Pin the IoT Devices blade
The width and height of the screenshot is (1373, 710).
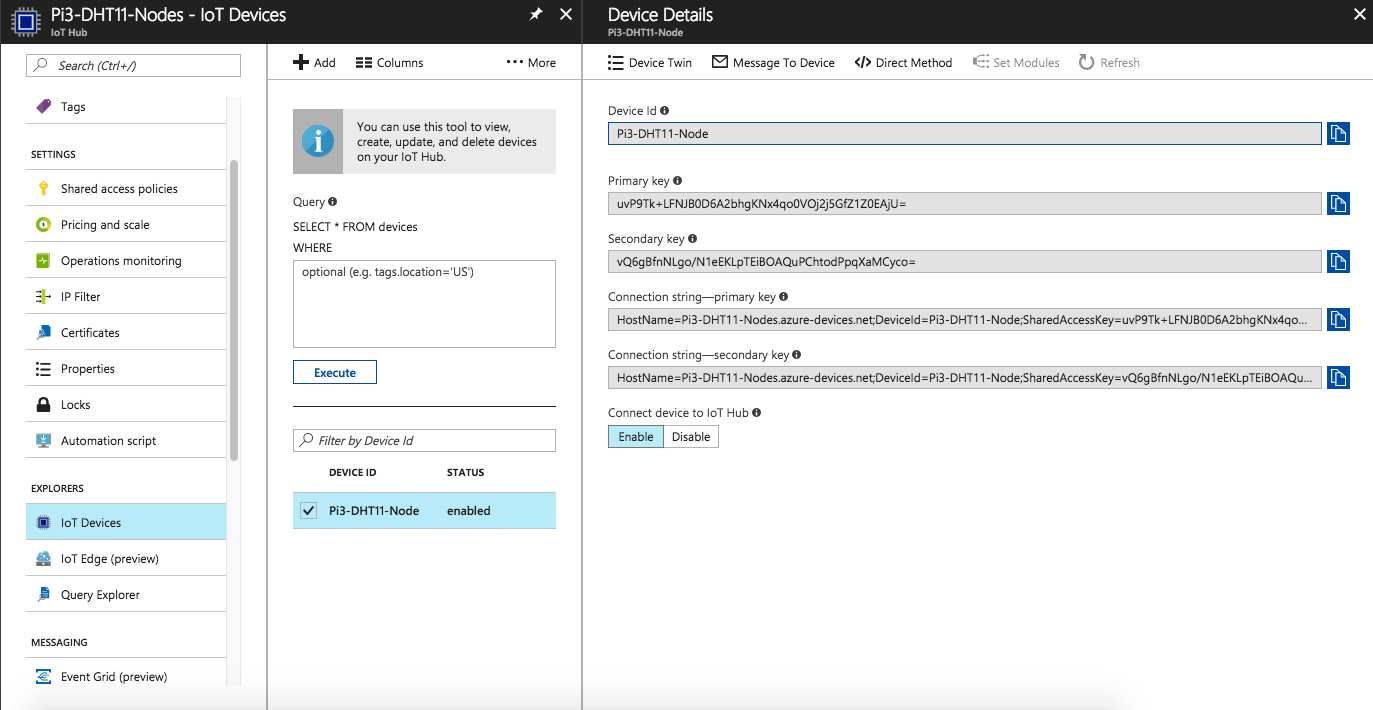[x=535, y=14]
